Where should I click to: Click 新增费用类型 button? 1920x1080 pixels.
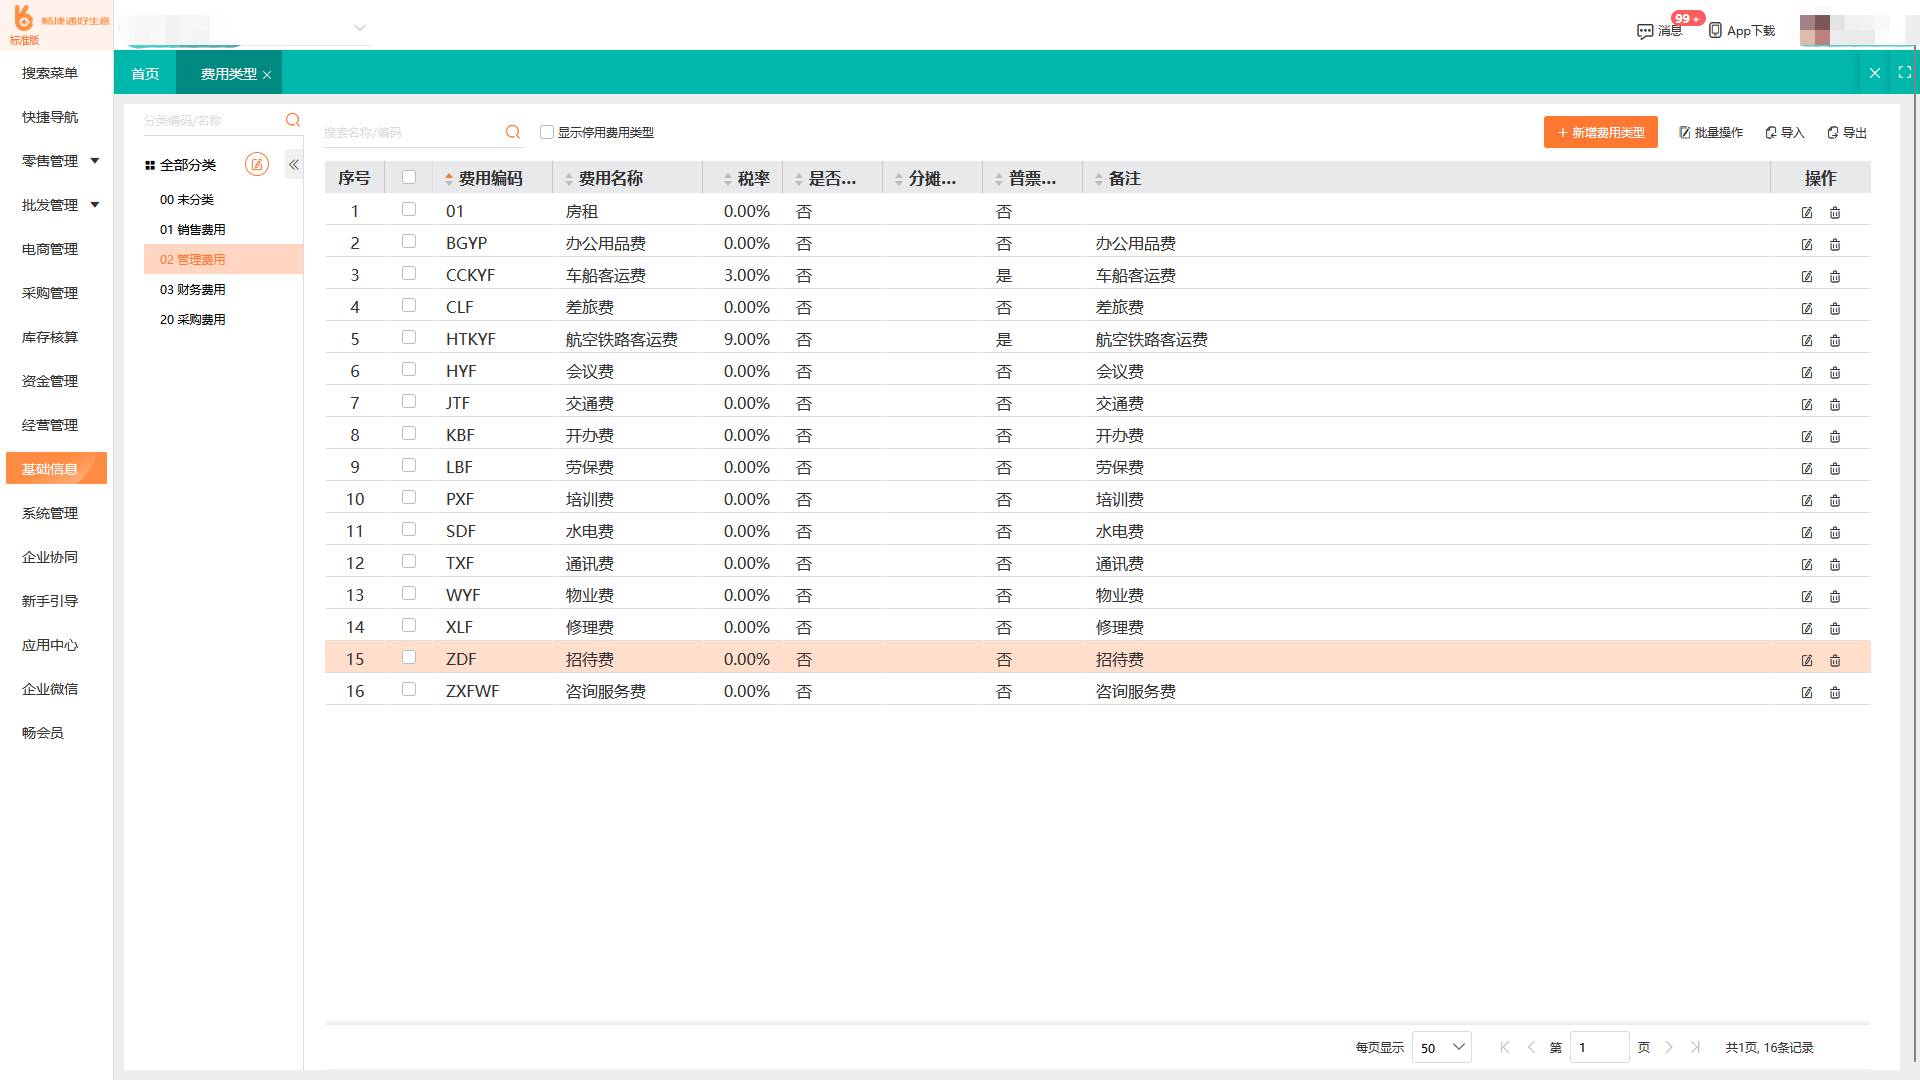pos(1600,131)
